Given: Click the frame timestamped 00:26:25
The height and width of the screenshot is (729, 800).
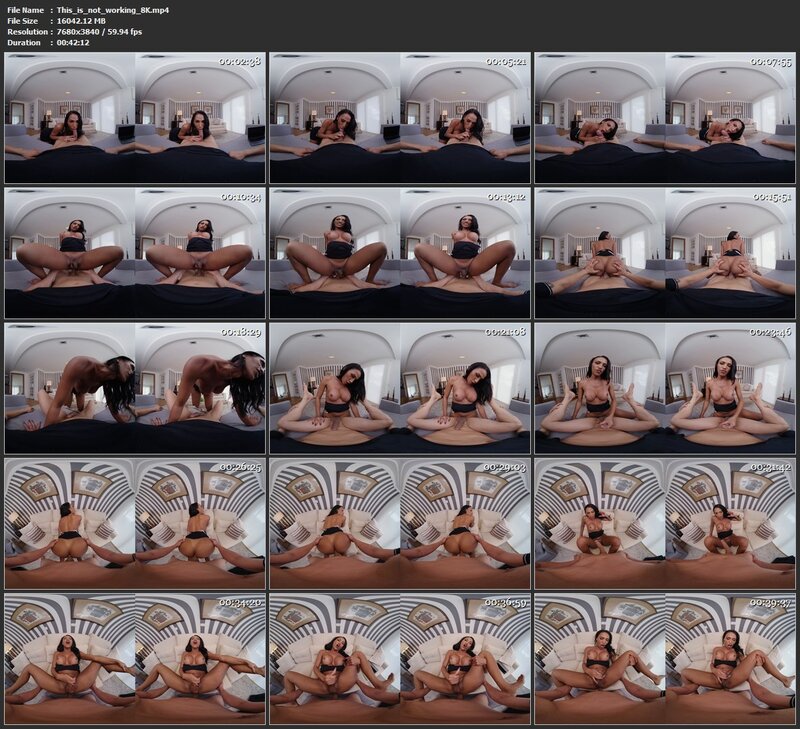Looking at the screenshot, I should [x=135, y=523].
